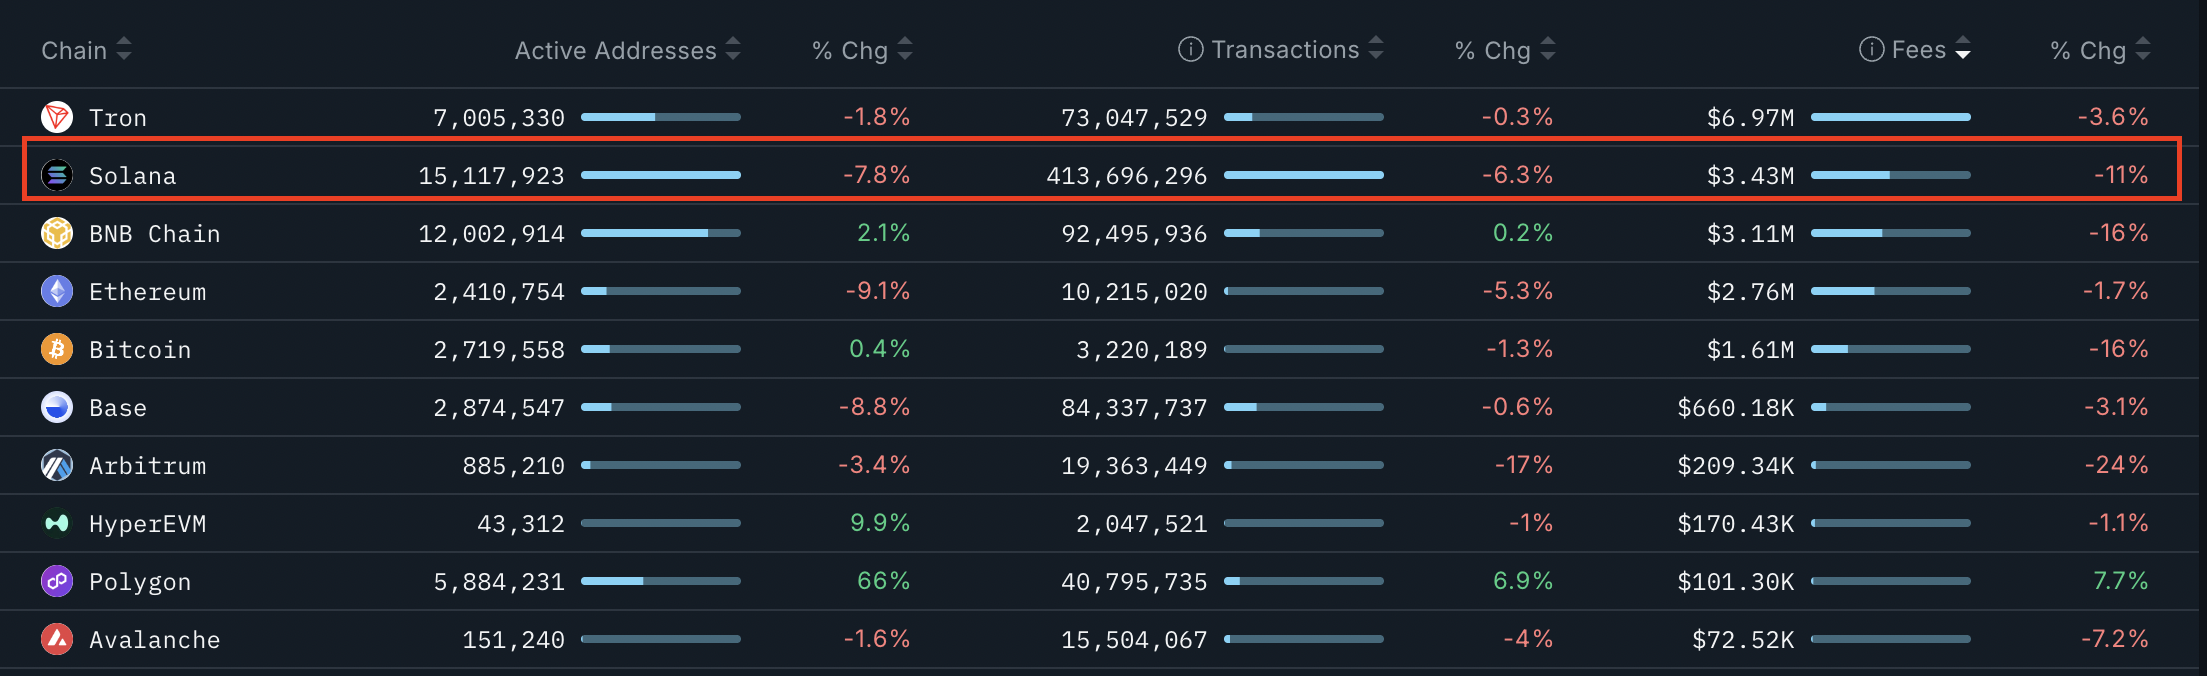This screenshot has width=2207, height=676.
Task: Open the Base chain name link
Action: click(118, 408)
